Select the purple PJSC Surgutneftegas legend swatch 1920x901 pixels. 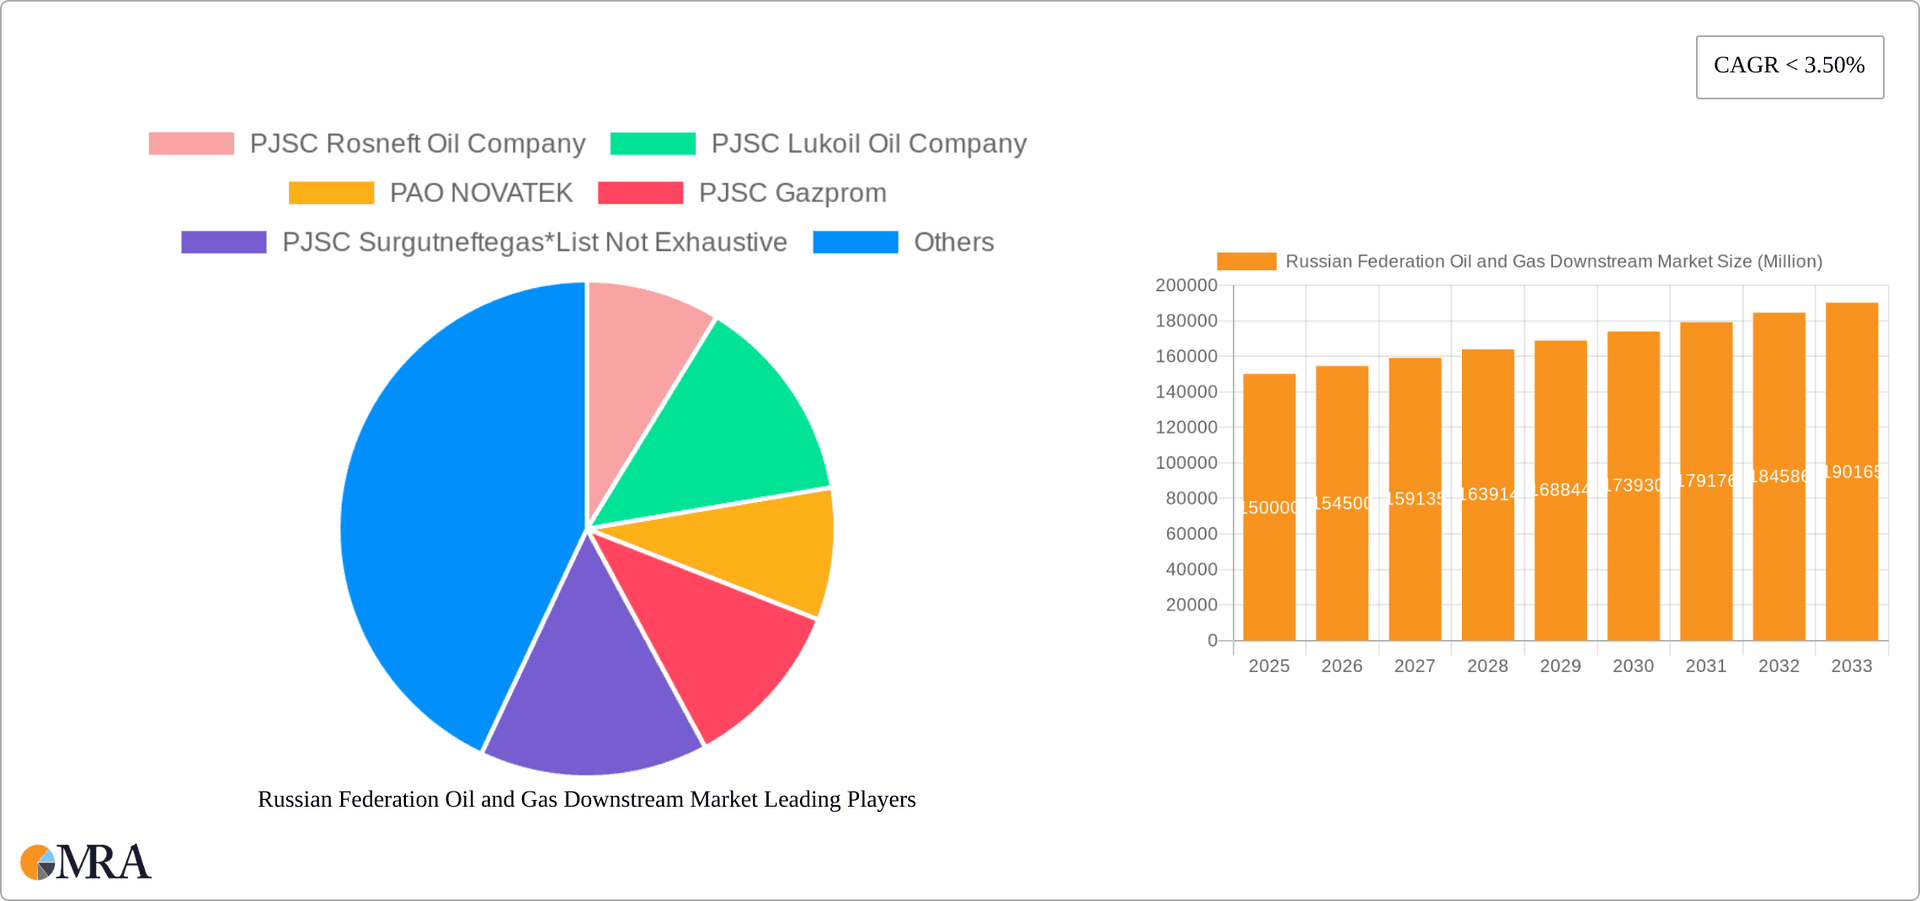point(223,242)
